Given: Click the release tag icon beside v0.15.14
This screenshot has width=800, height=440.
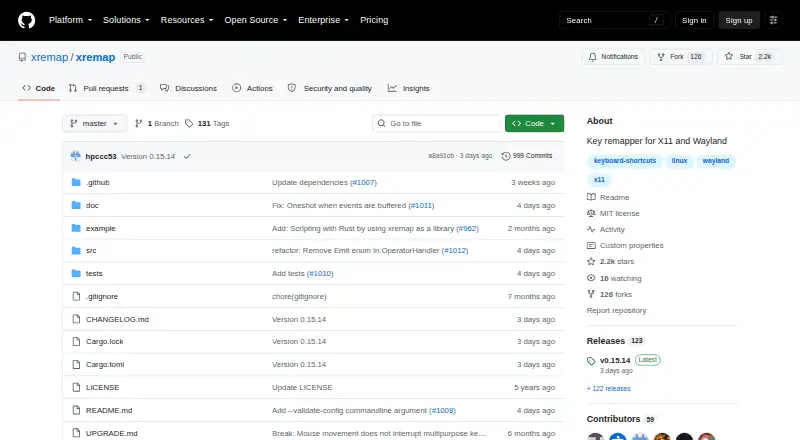Looking at the screenshot, I should click(591, 361).
